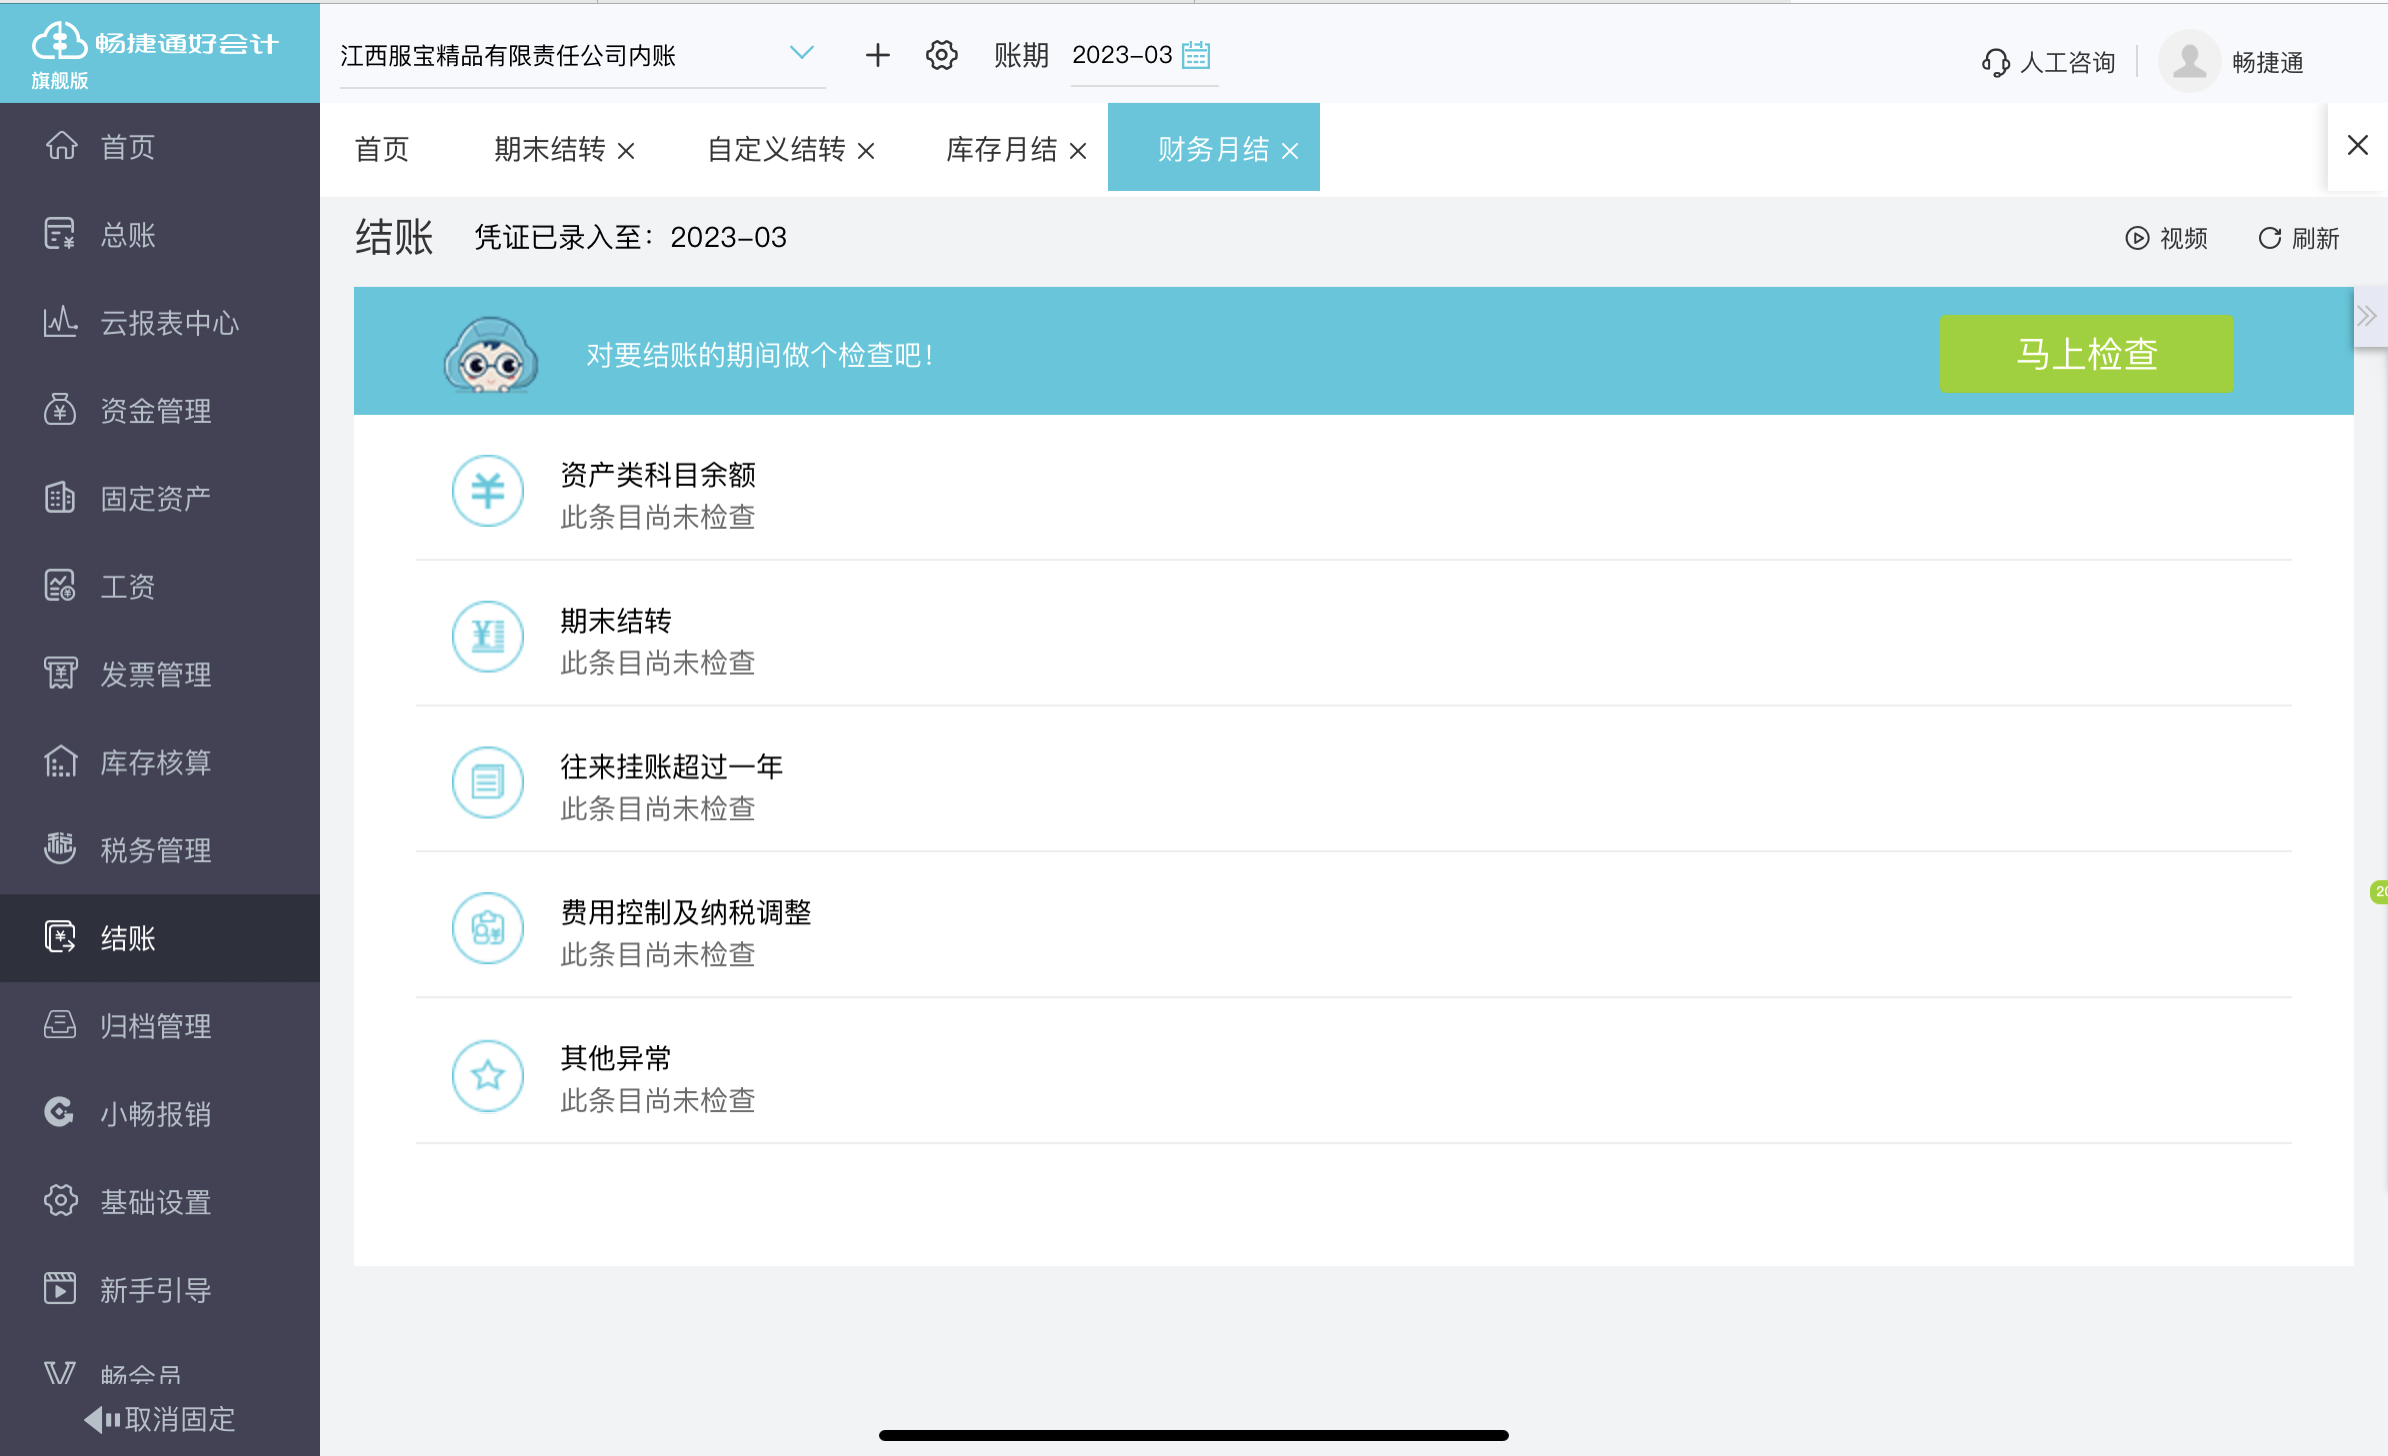2388x1456 pixels.
Task: Click the add account plus icon
Action: pos(878,55)
